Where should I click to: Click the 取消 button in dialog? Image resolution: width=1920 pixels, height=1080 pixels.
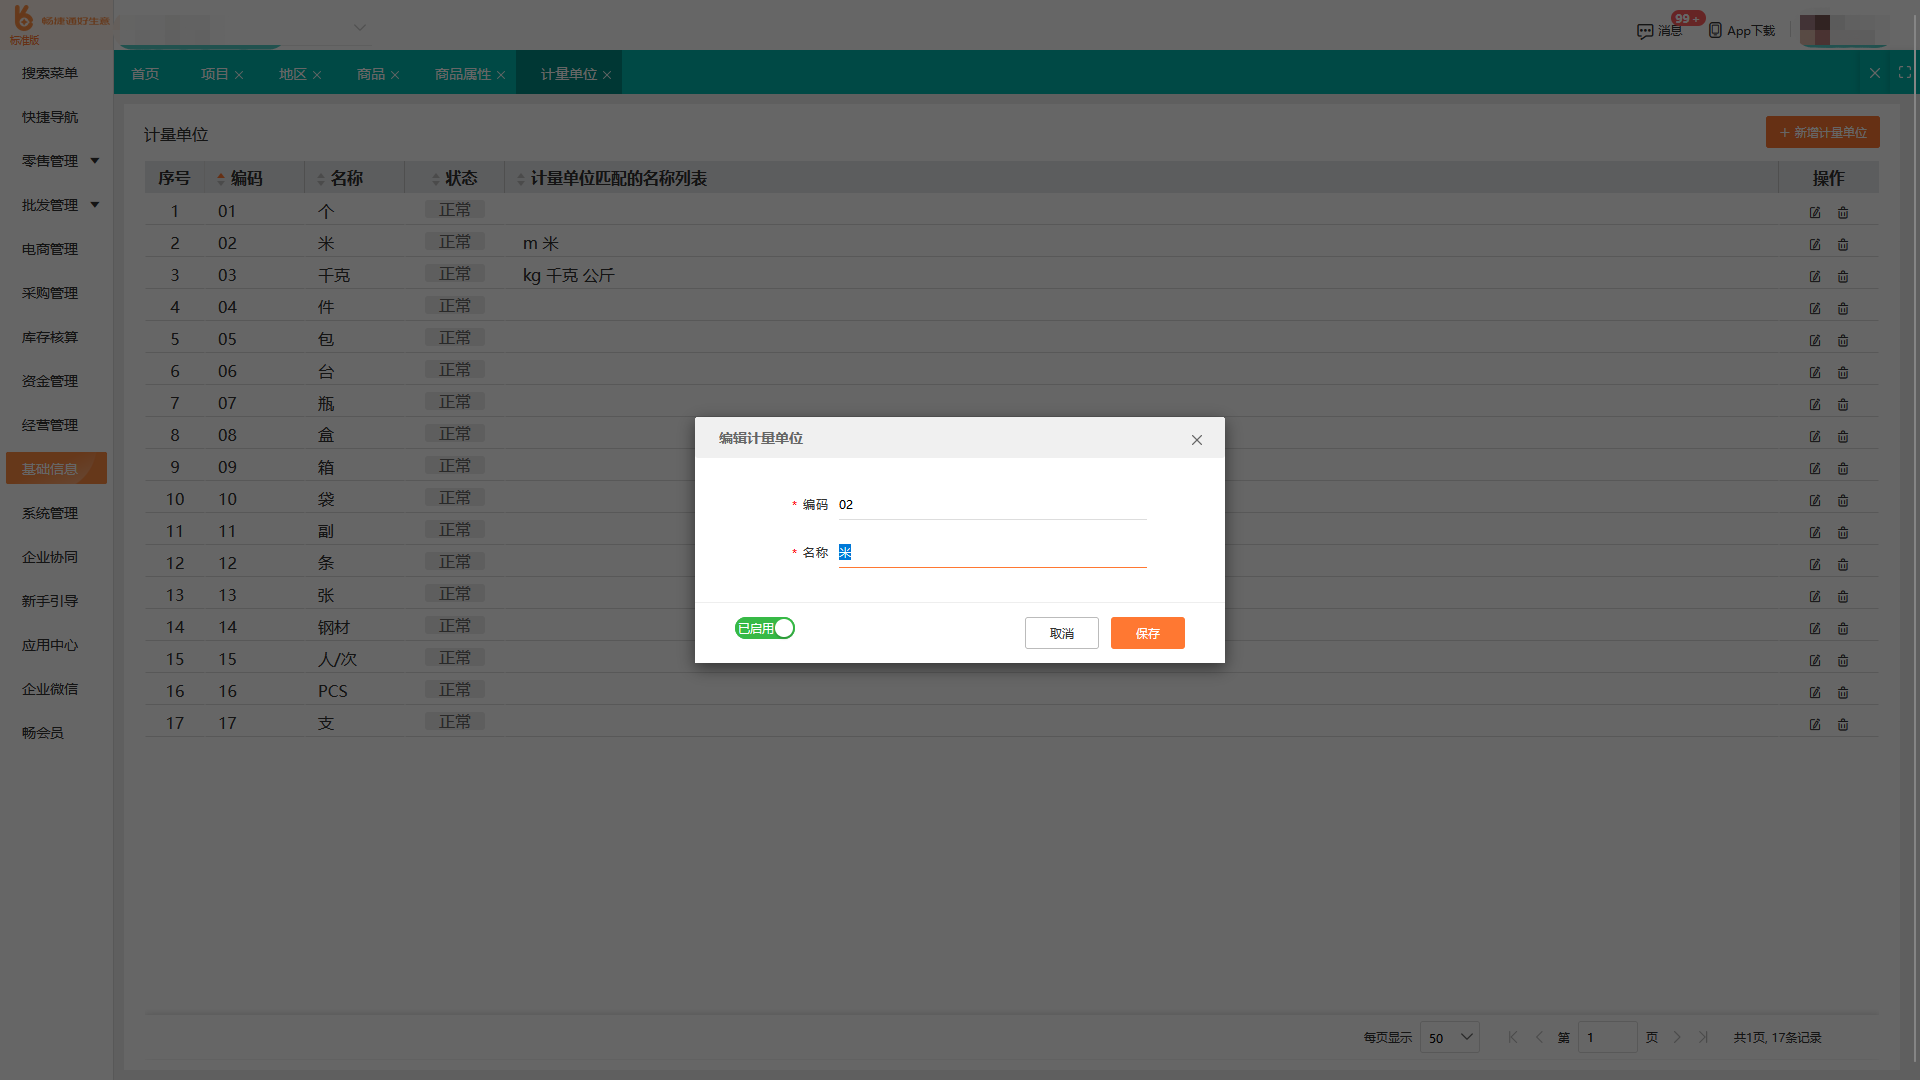(1062, 633)
